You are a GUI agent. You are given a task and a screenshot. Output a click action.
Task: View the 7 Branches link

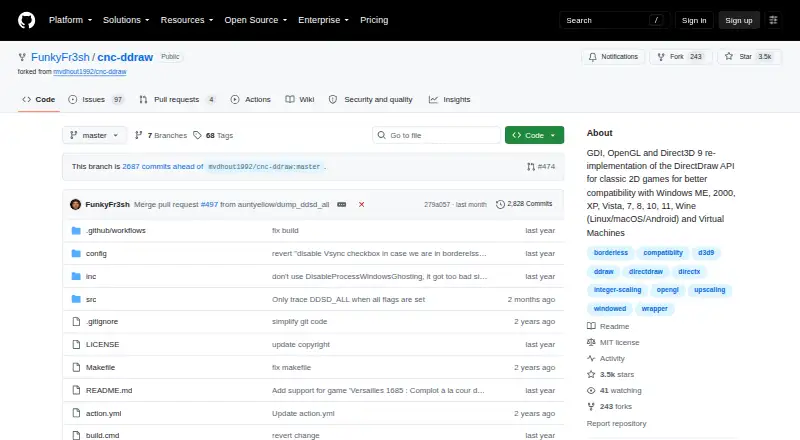pos(161,135)
